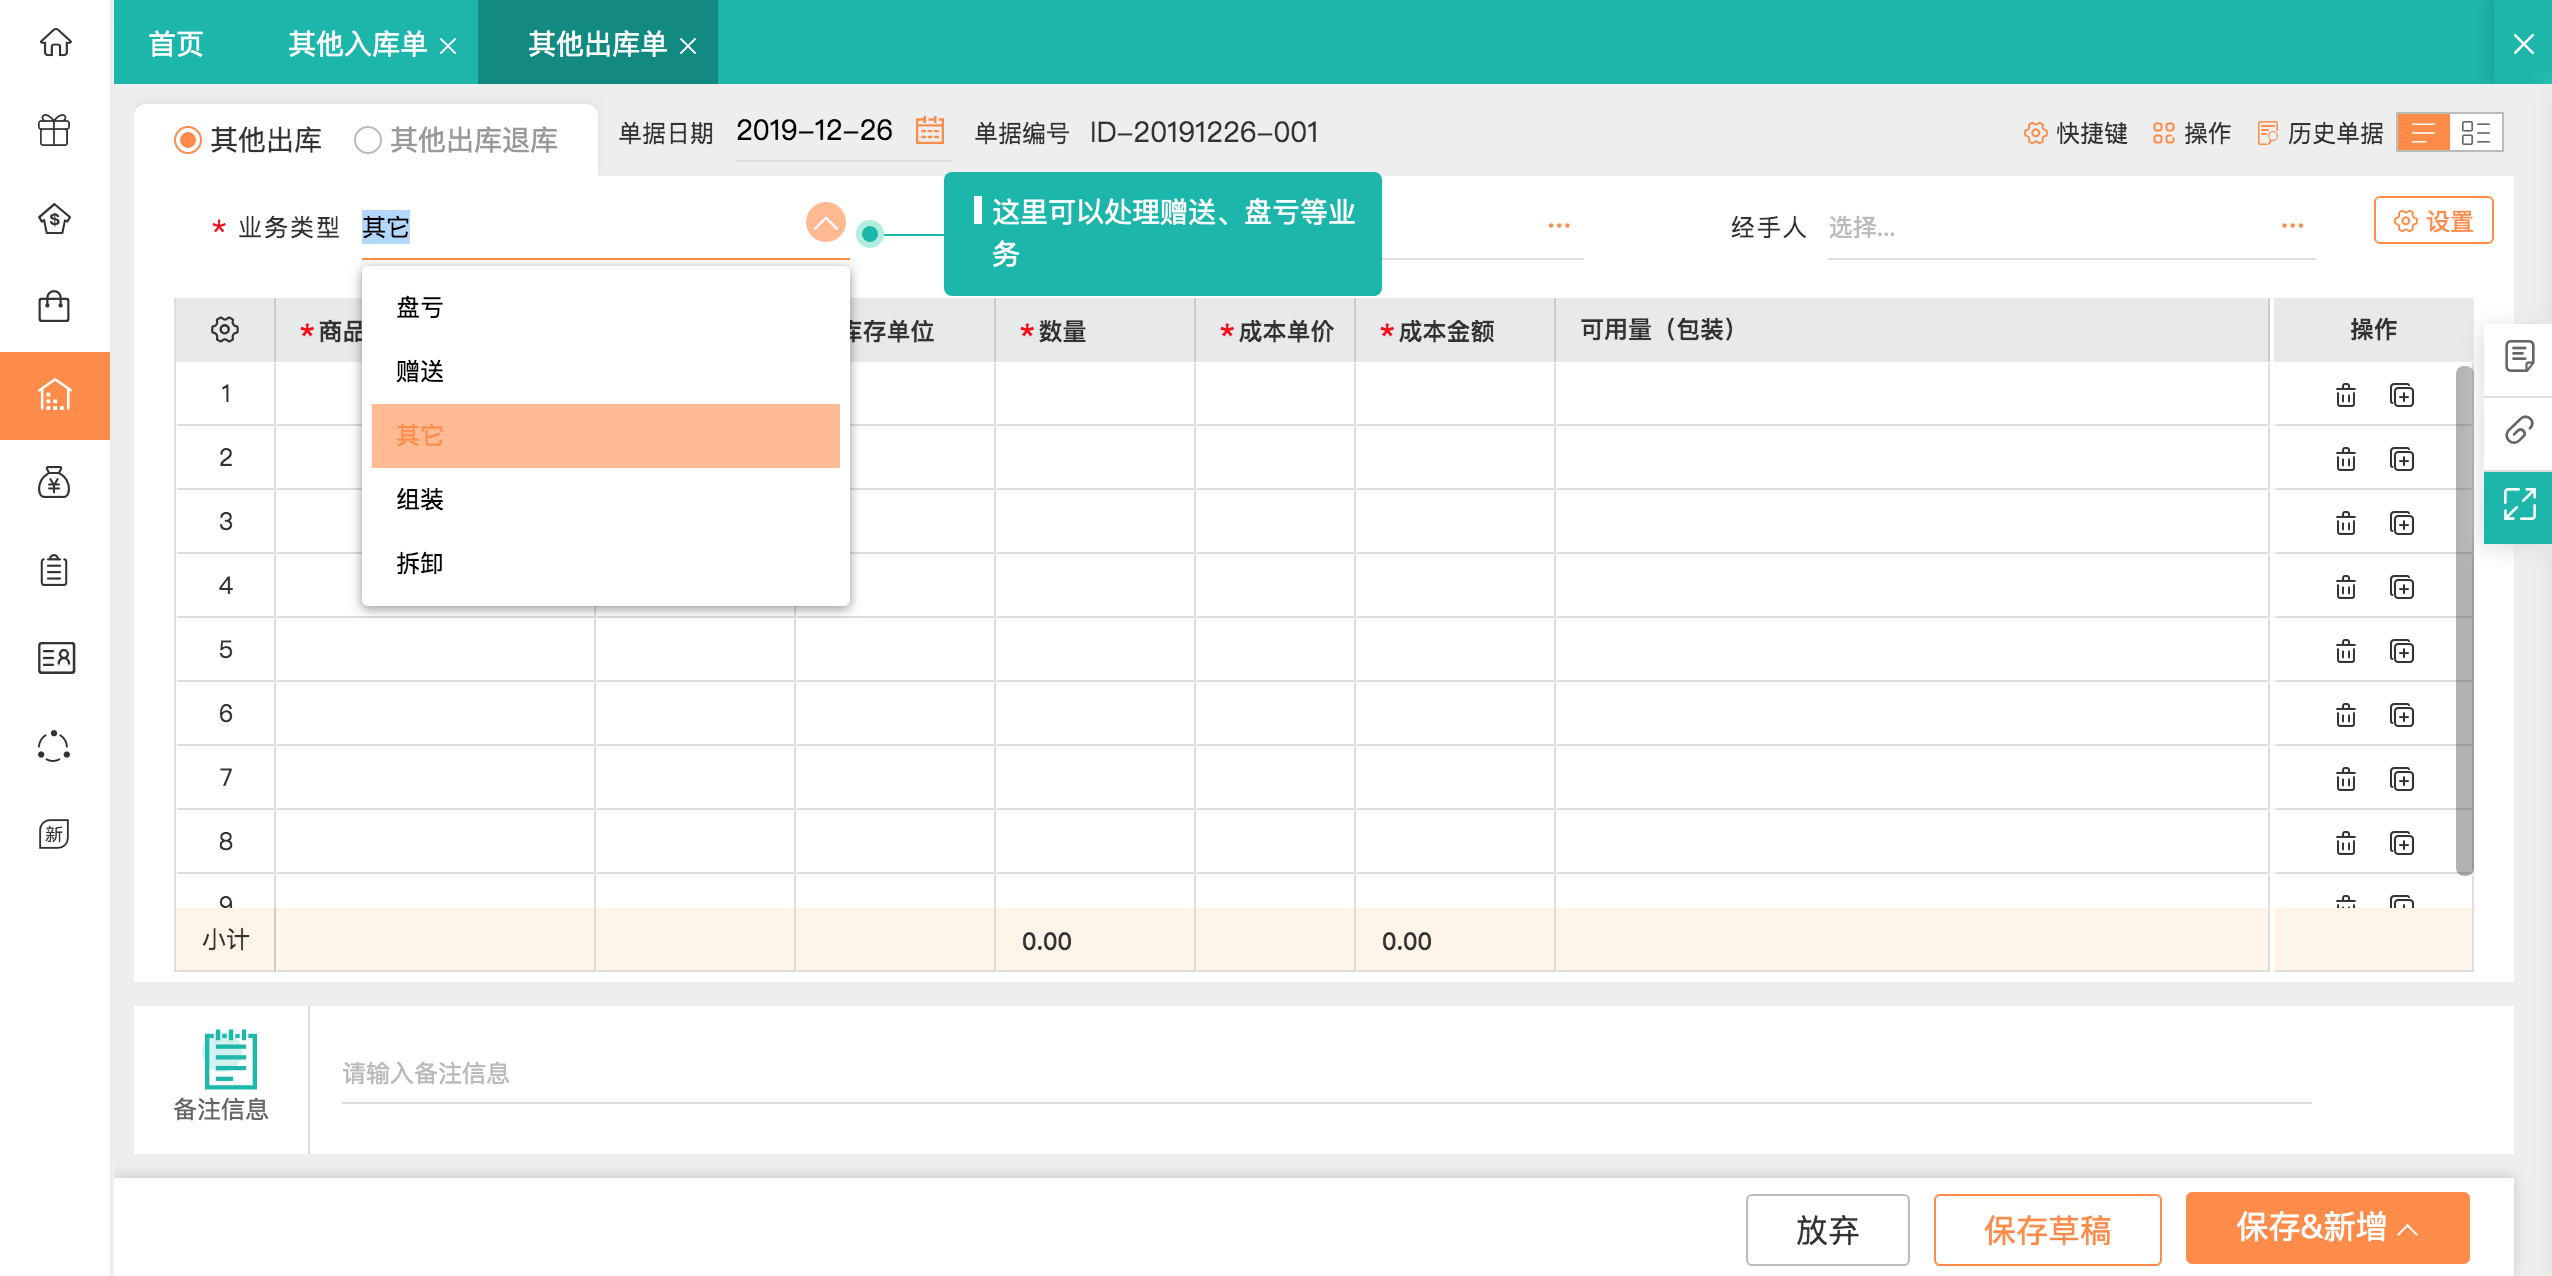2552x1276 pixels.
Task: Select 赠送 from business type list
Action: 418,371
